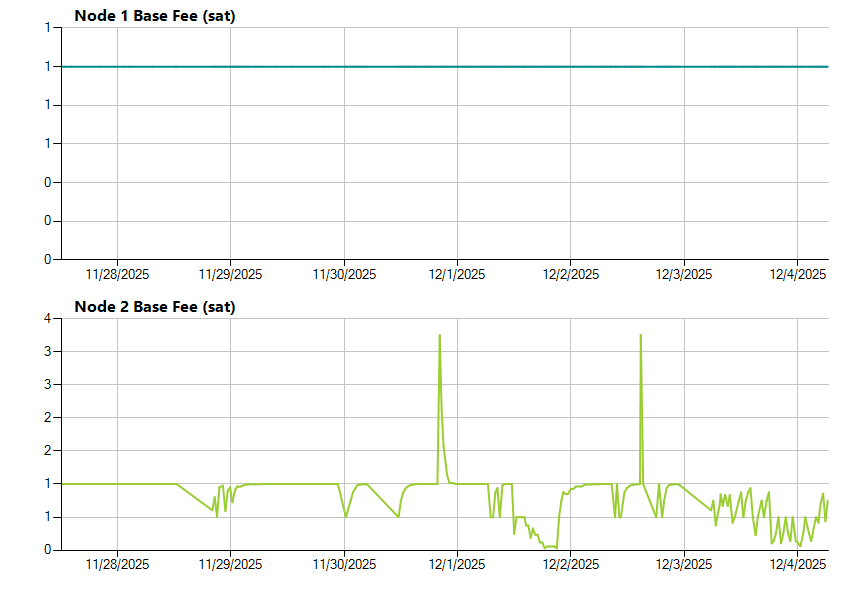Click 12/1/2025 axis label under Node 2 chart
This screenshot has height=600, width=860.
[457, 565]
